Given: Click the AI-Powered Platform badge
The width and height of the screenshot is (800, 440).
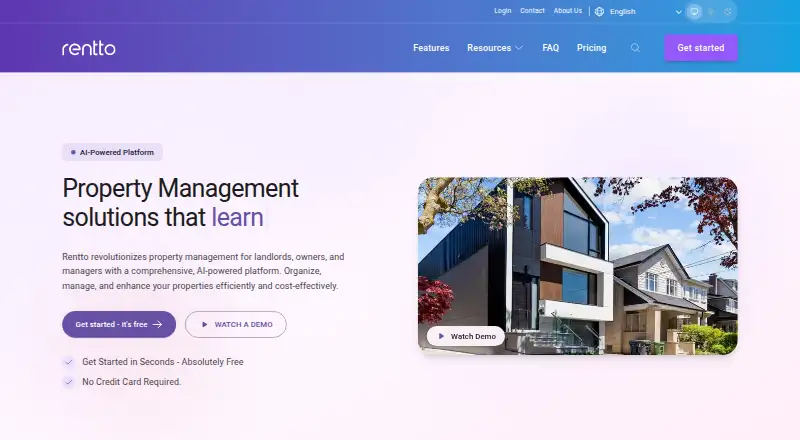Looking at the screenshot, I should (112, 152).
